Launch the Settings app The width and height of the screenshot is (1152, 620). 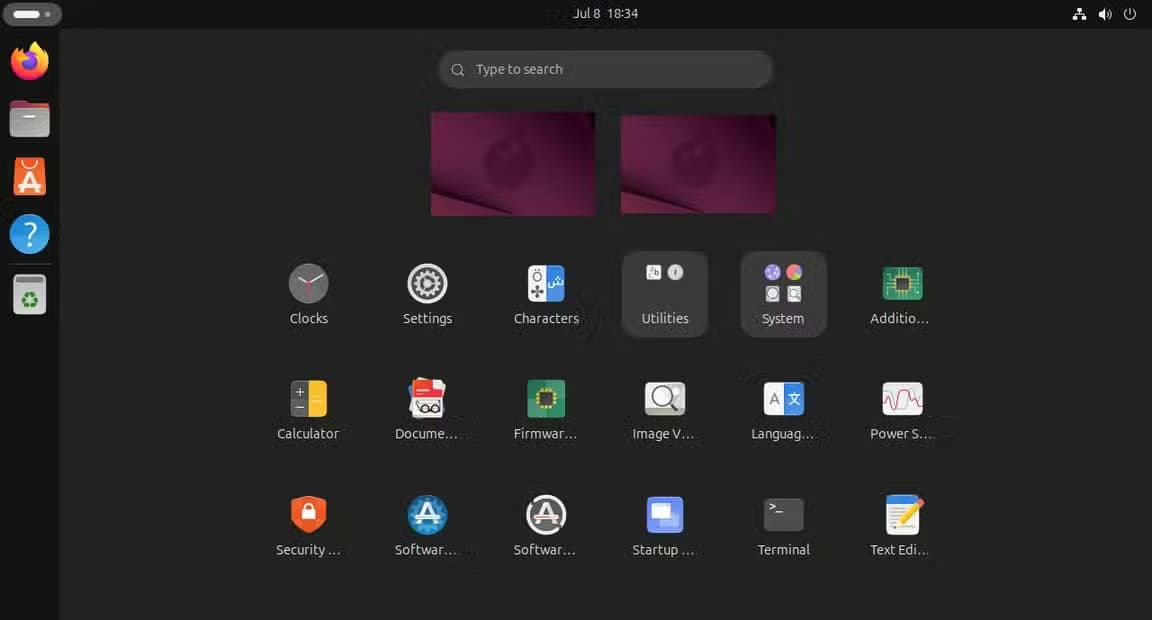[x=428, y=294]
